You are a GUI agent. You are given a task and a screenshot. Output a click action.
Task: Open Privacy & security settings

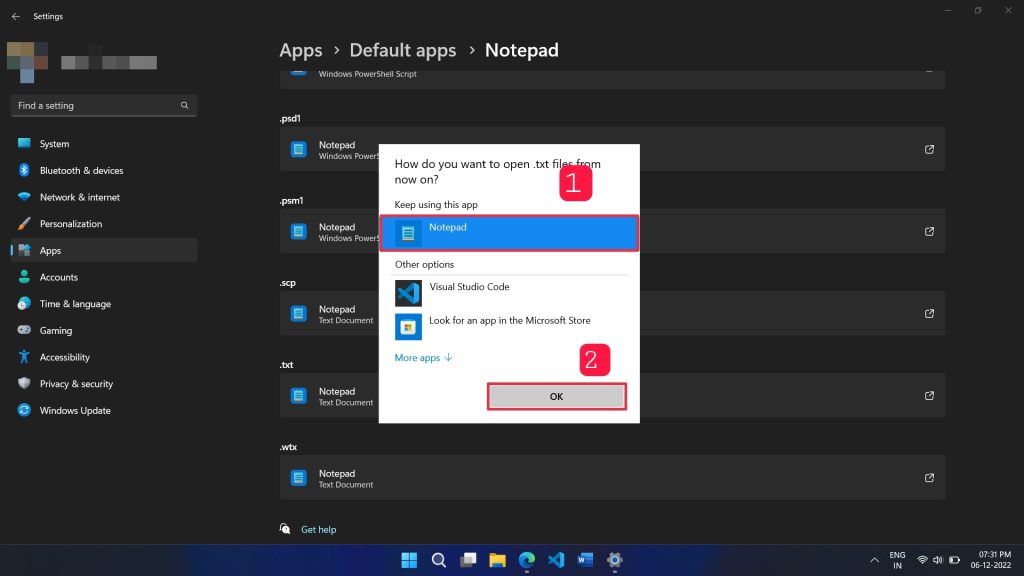pos(104,384)
